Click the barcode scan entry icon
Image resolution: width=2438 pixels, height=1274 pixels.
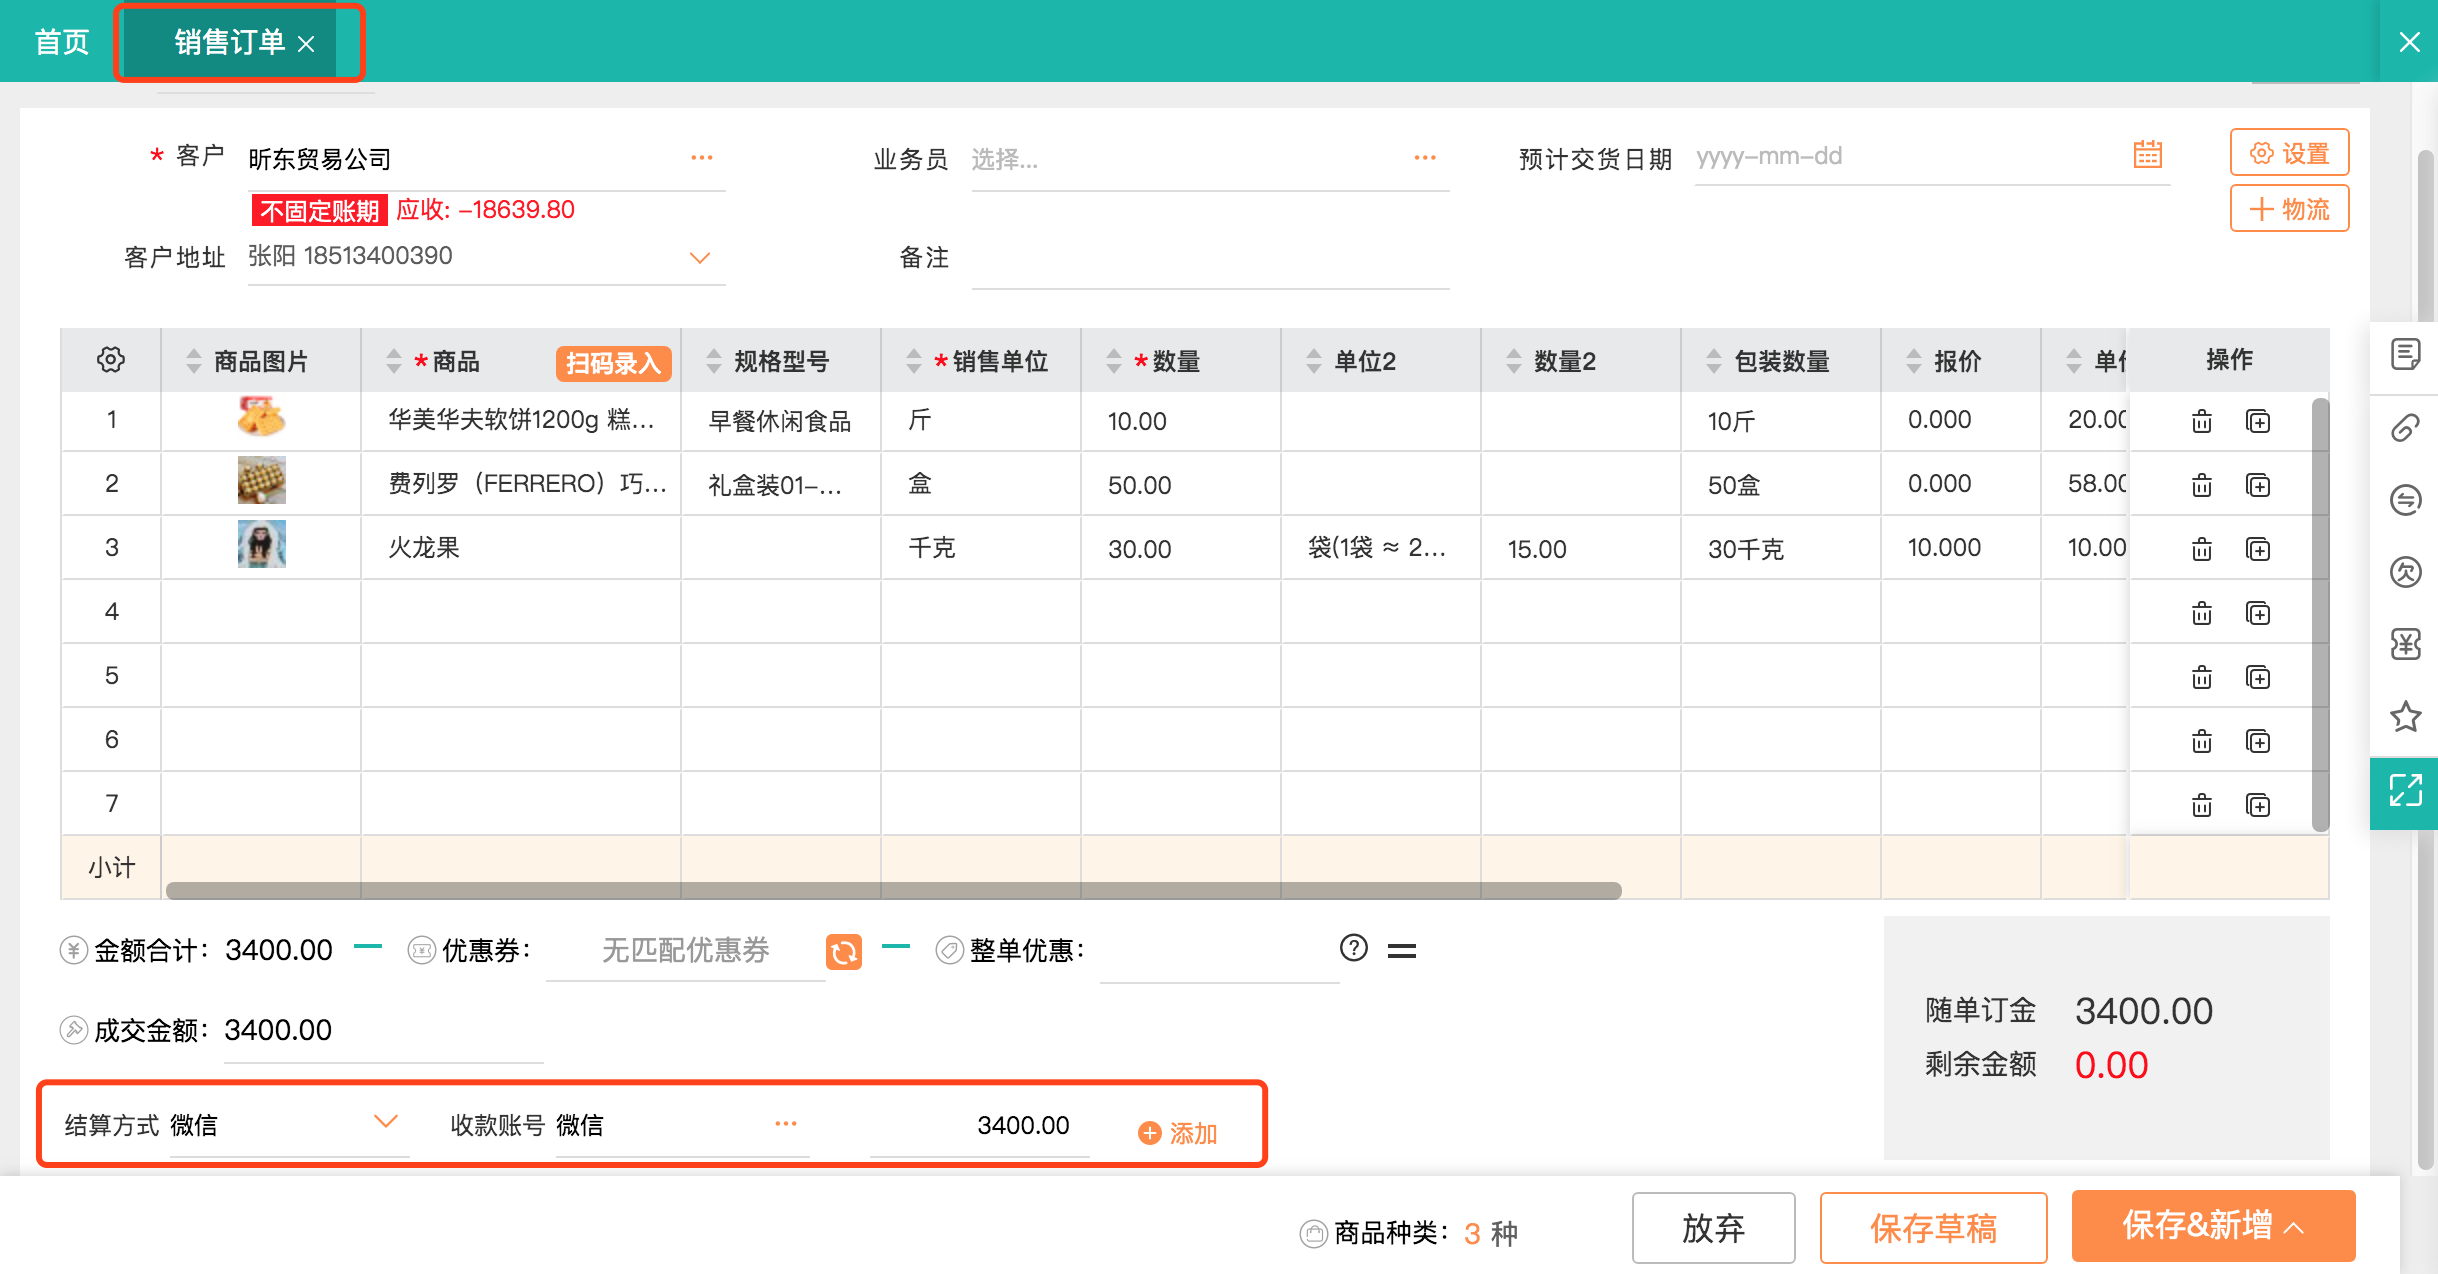(613, 360)
